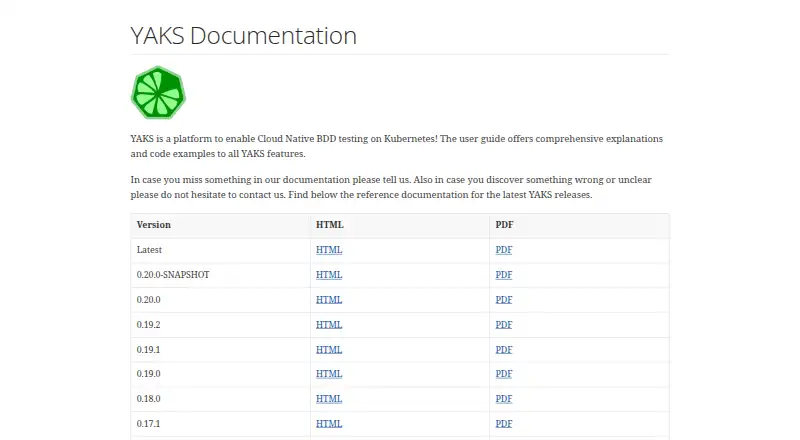Viewport: 800px width, 440px height.
Task: Download PDF for version 0.20.0
Action: coord(504,300)
